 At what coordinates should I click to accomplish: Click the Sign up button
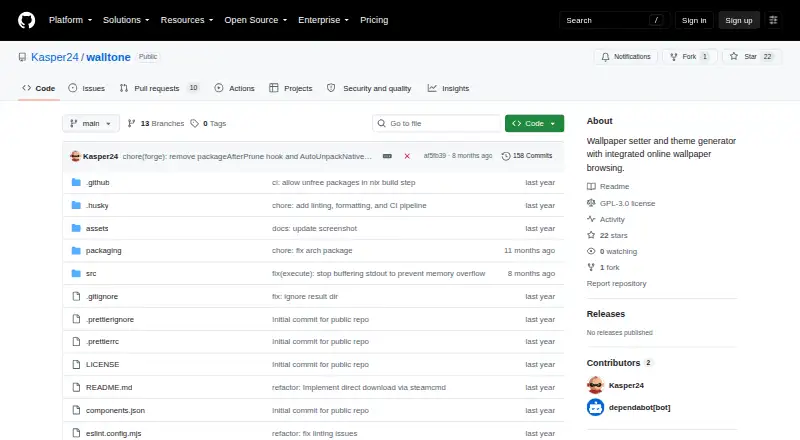(739, 20)
